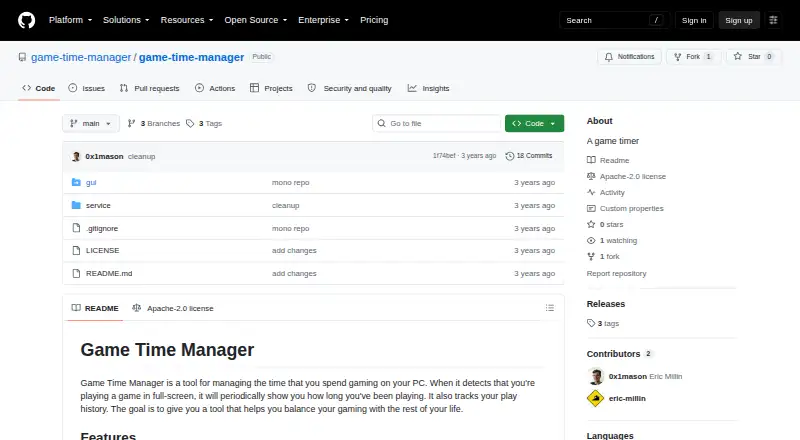
Task: View the 3 Tags link
Action: click(204, 124)
